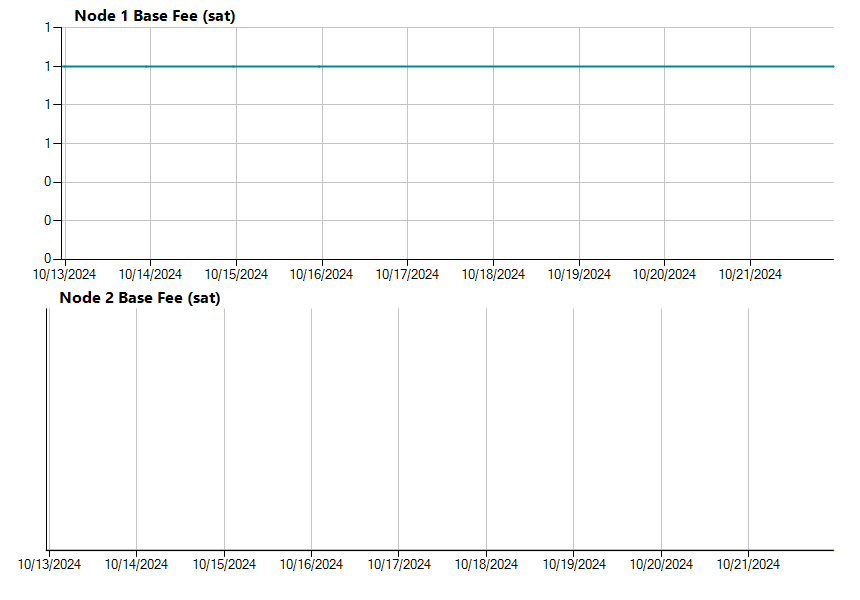860x600 pixels.
Task: Click the Node 1 Base Fee chart title
Action: [x=155, y=16]
